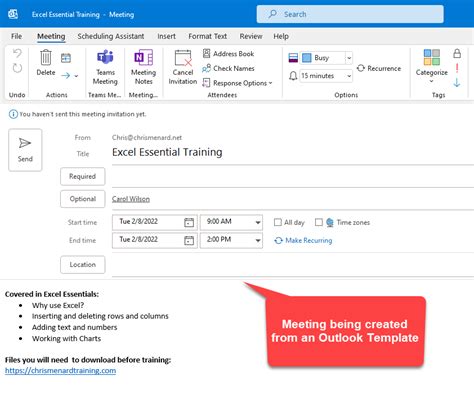Click the Forward arrow icon

click(66, 76)
